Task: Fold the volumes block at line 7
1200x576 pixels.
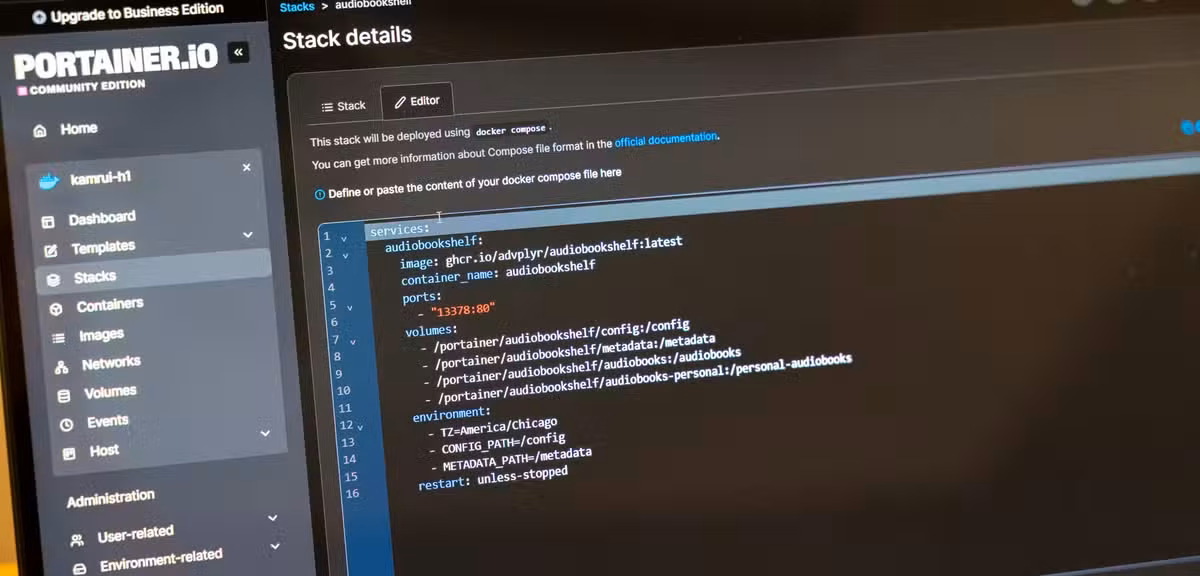Action: (352, 341)
